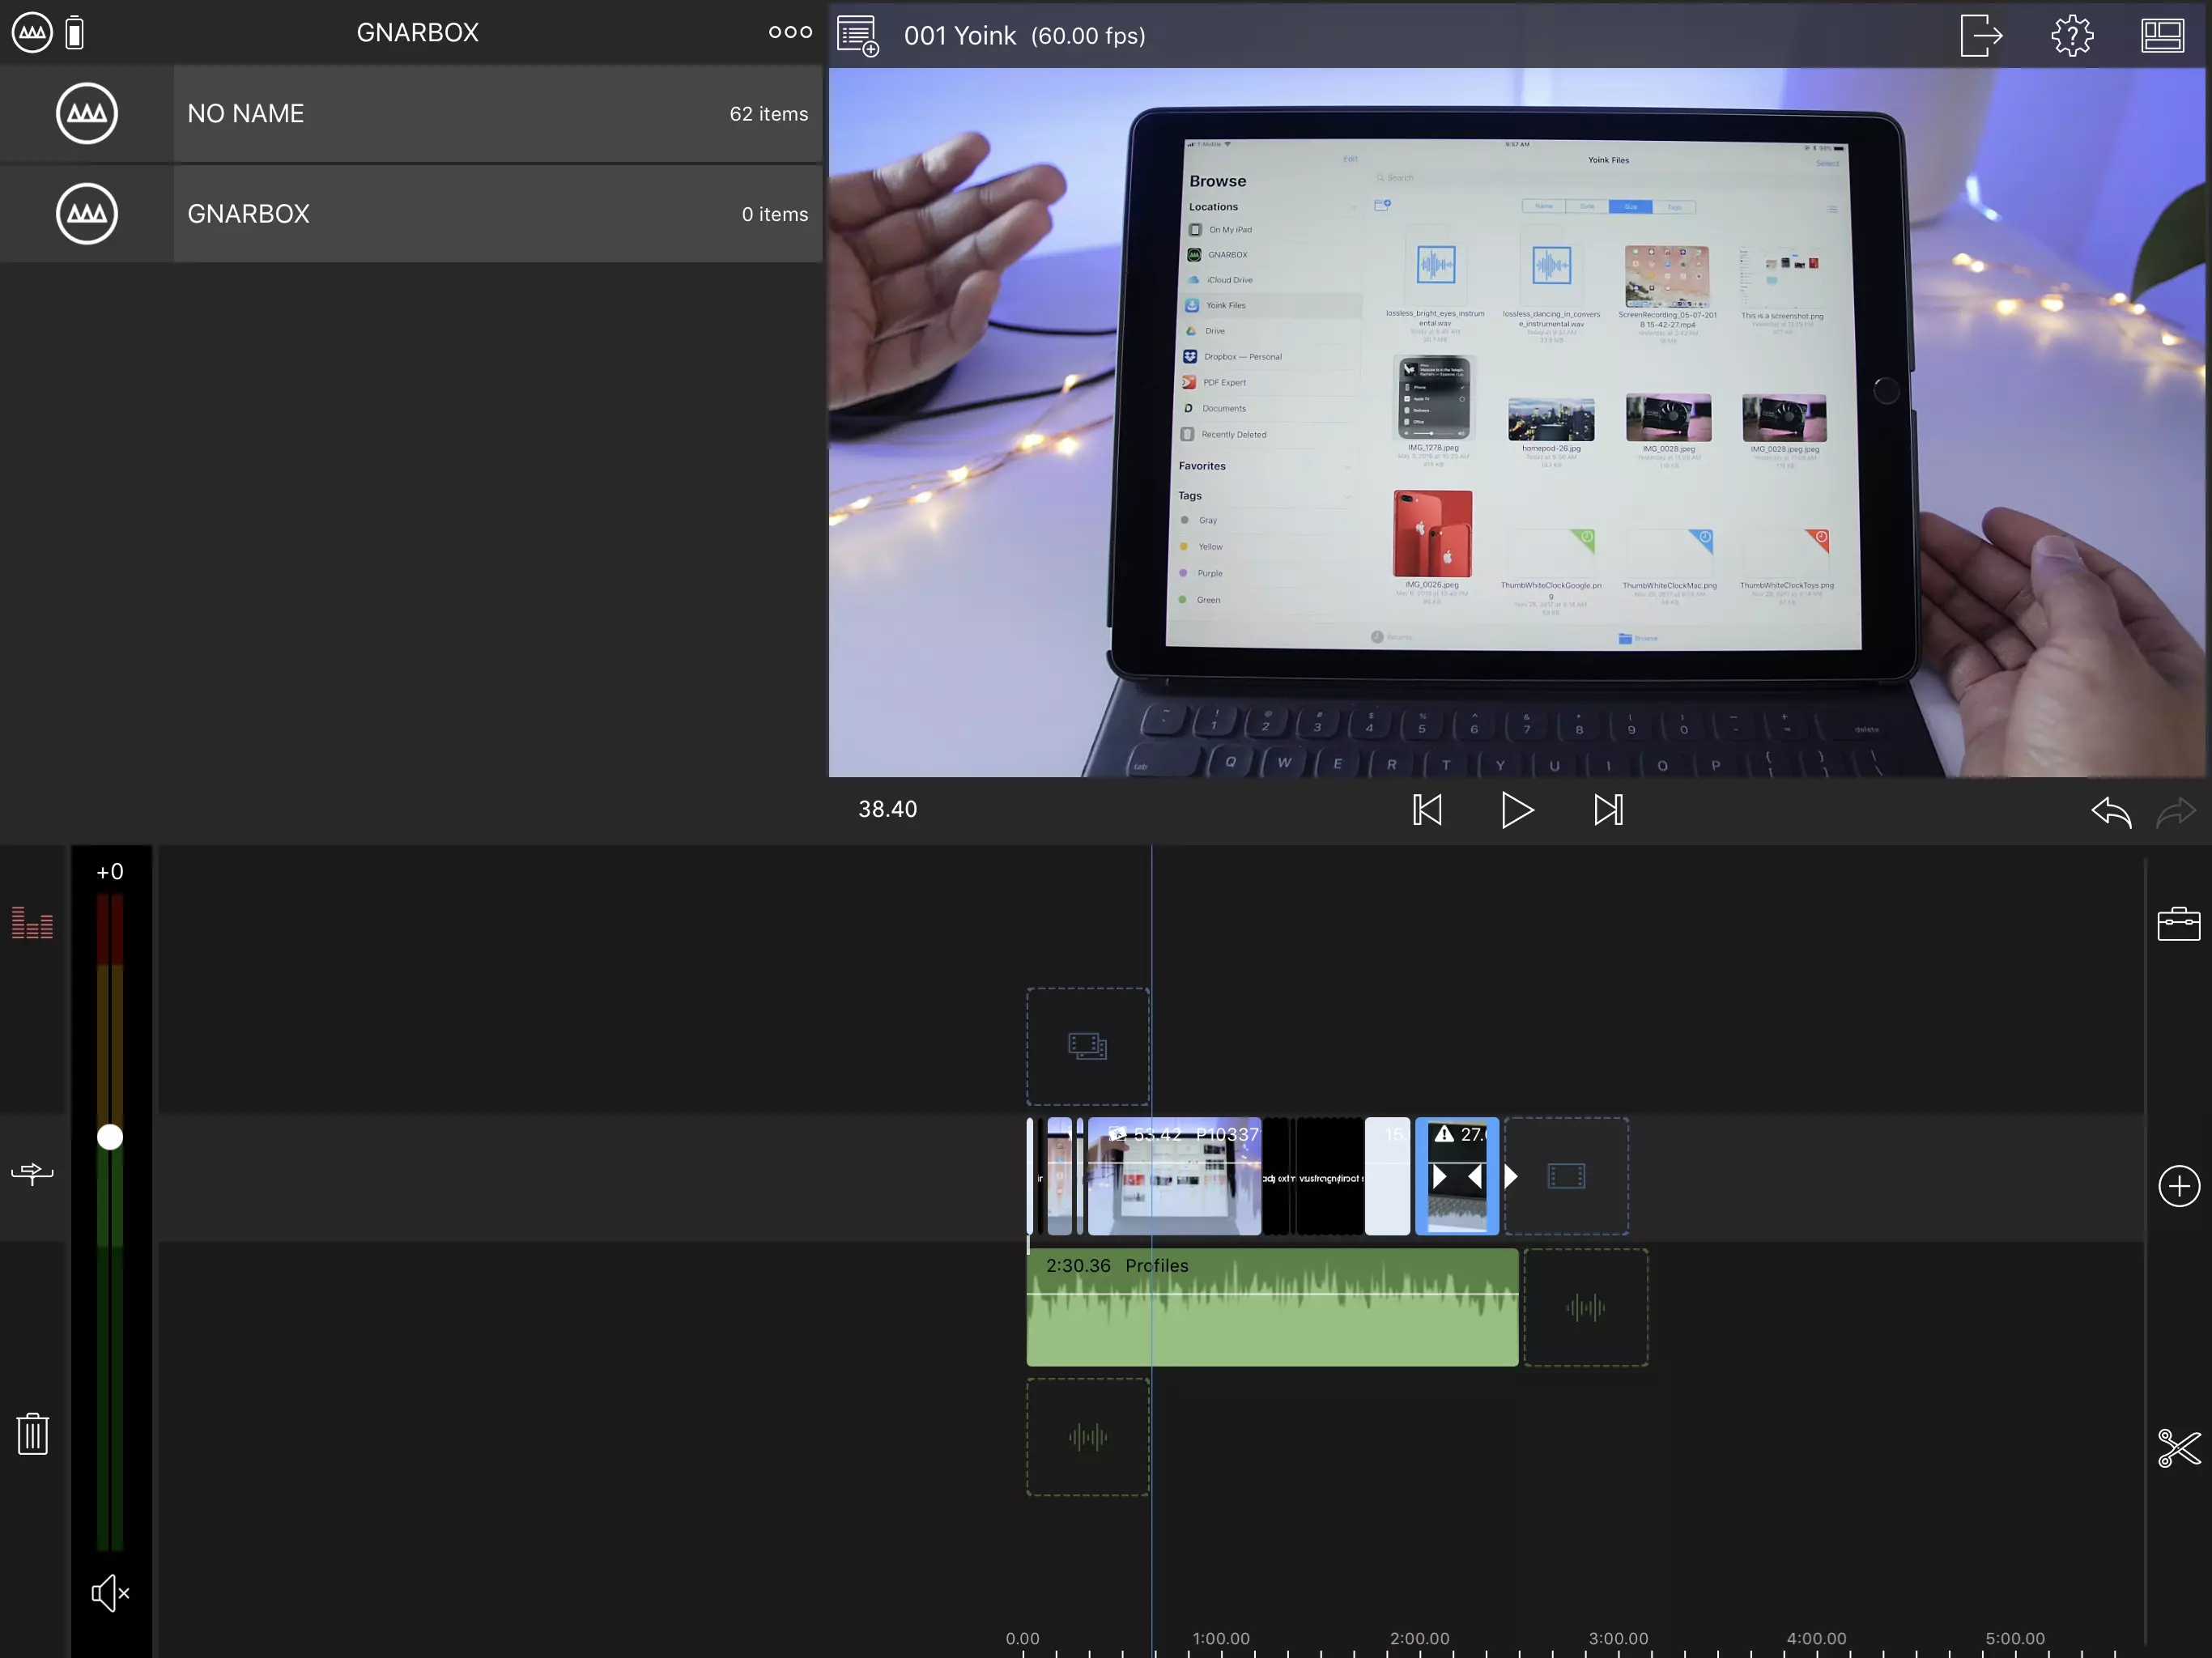Click the play button to preview
The width and height of the screenshot is (2212, 1658).
click(x=1513, y=808)
